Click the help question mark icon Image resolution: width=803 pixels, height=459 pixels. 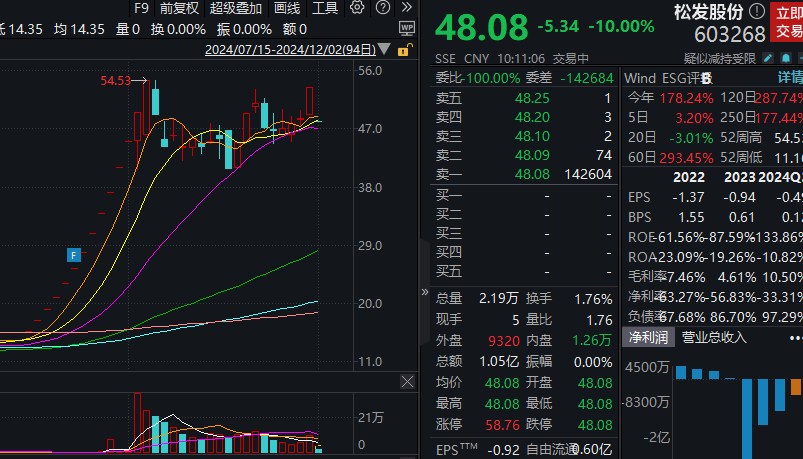(x=381, y=8)
